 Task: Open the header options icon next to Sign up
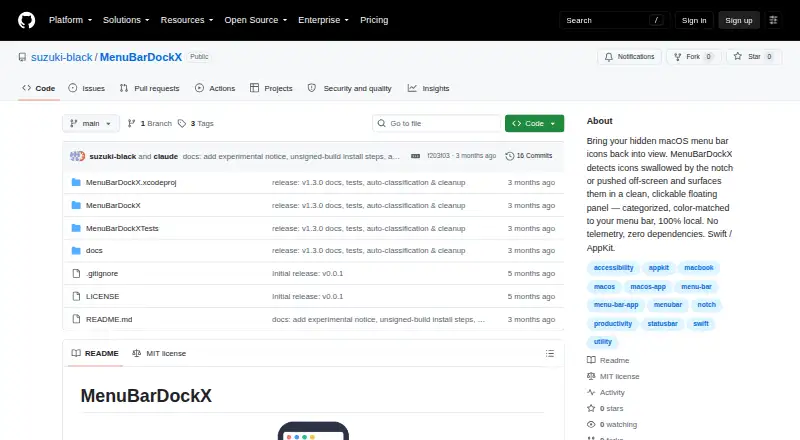tap(773, 20)
